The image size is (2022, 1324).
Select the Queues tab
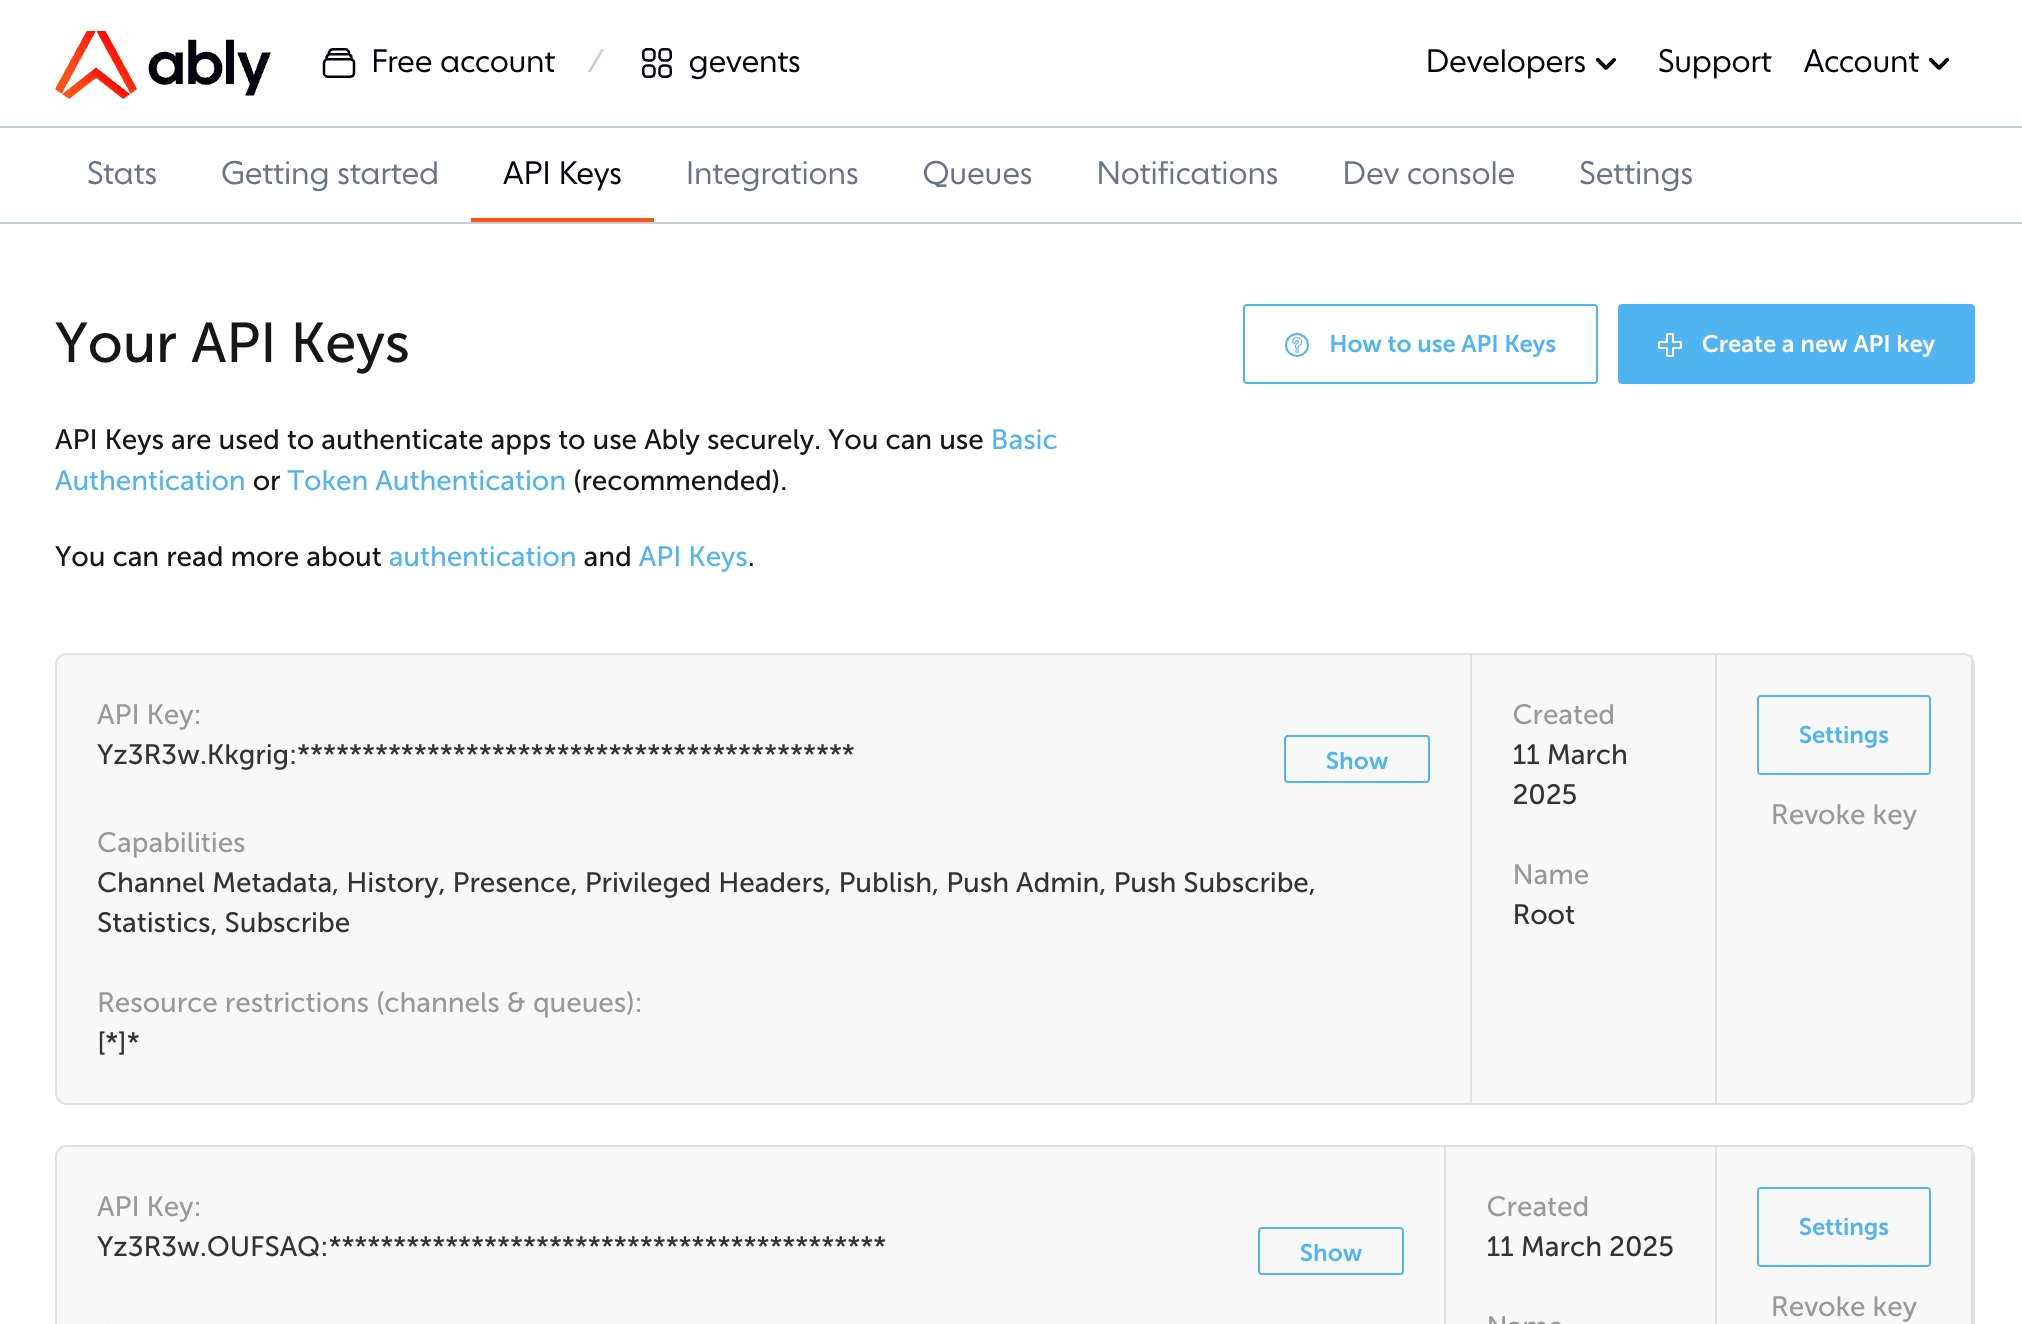(976, 174)
